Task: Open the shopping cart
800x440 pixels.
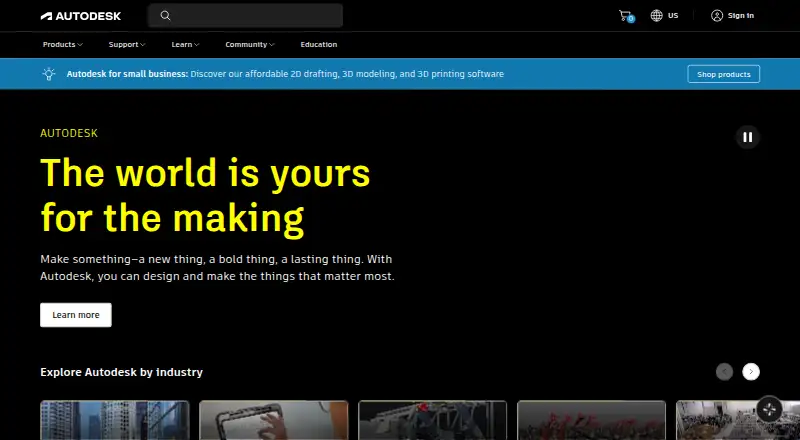Action: coord(626,16)
